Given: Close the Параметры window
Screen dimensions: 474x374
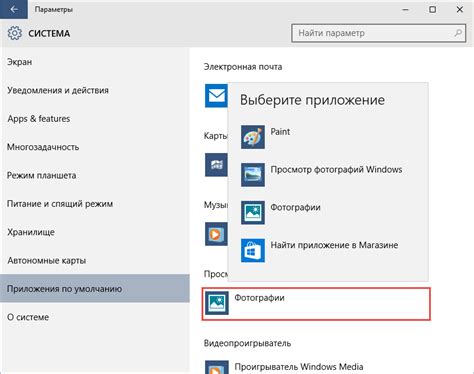Looking at the screenshot, I should (460, 9).
